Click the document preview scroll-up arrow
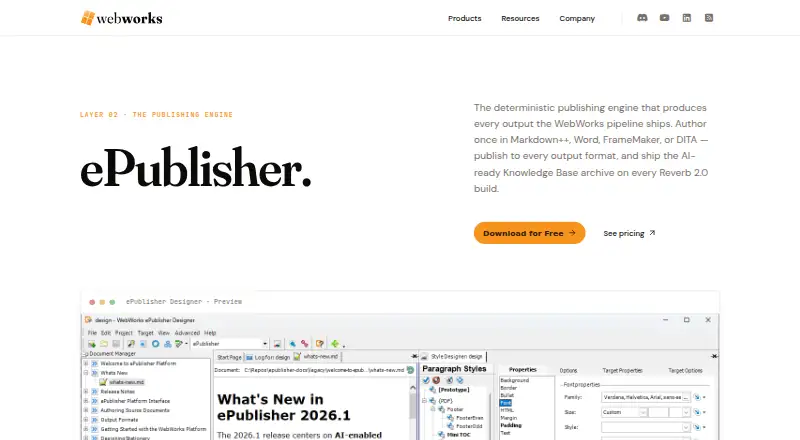800x440 pixels. [x=412, y=388]
